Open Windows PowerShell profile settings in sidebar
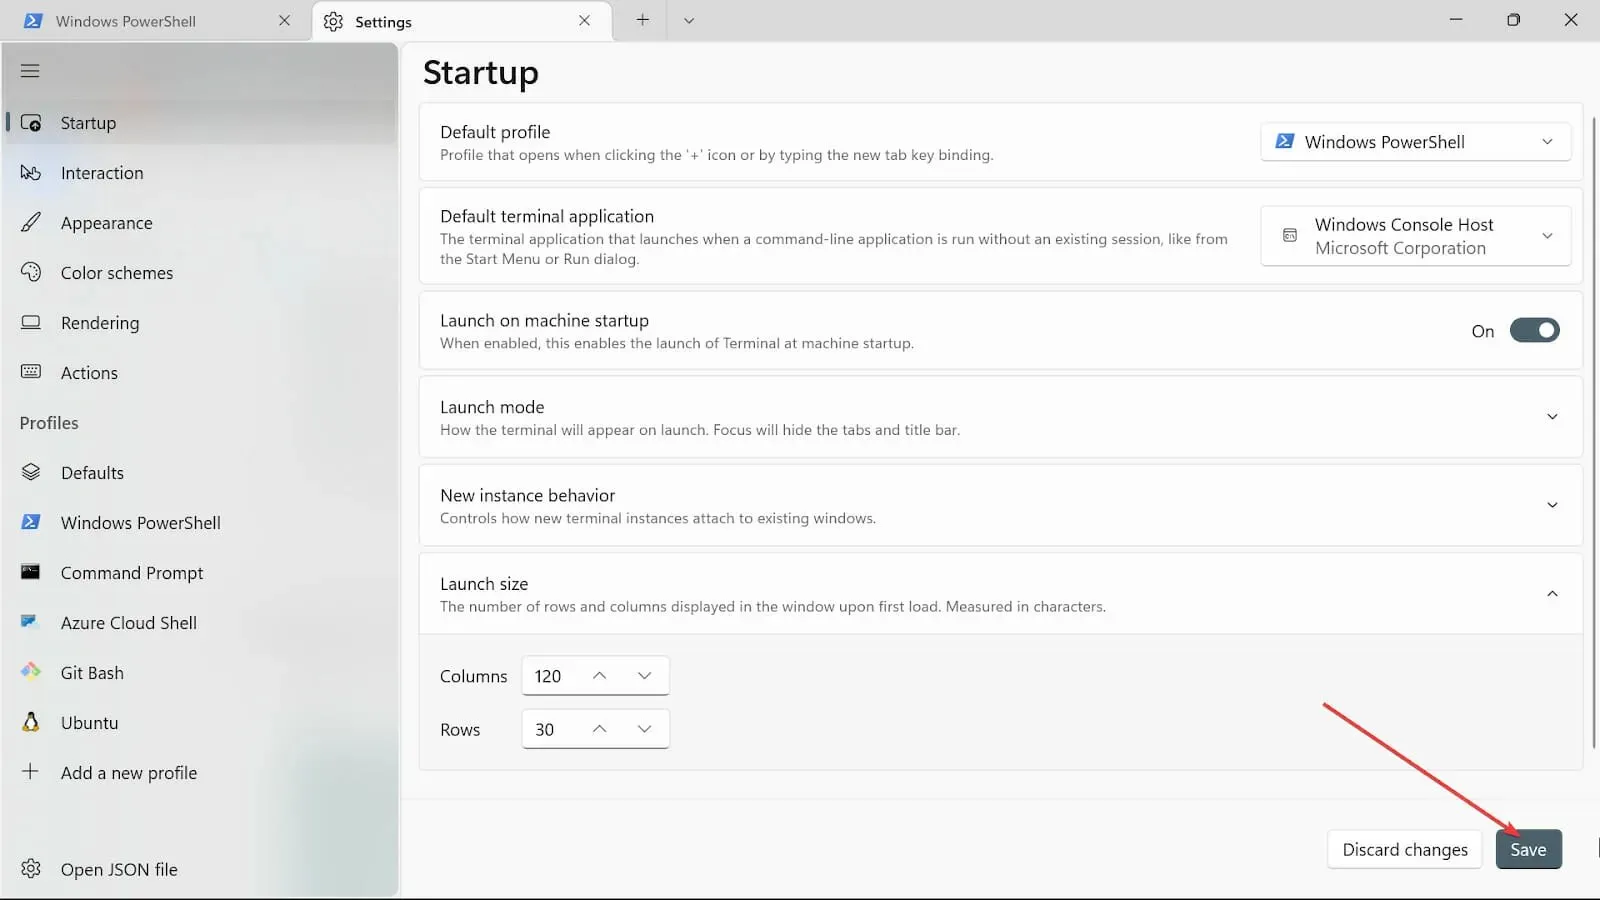This screenshot has height=900, width=1600. [200, 523]
